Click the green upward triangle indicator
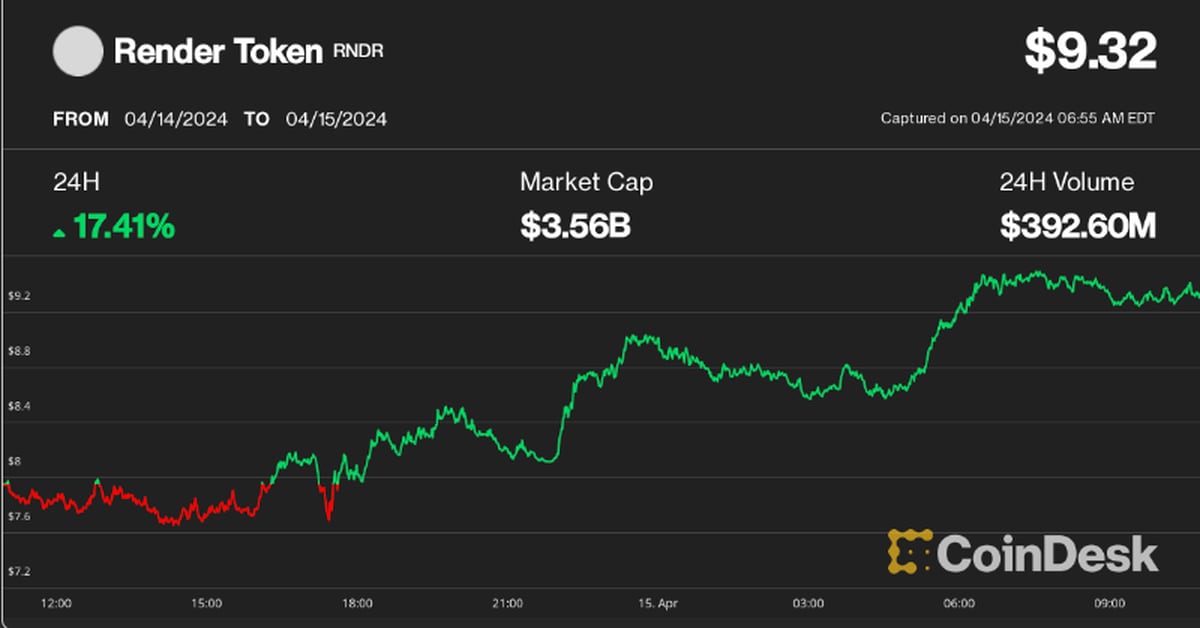Viewport: 1200px width, 628px height. pyautogui.click(x=60, y=232)
